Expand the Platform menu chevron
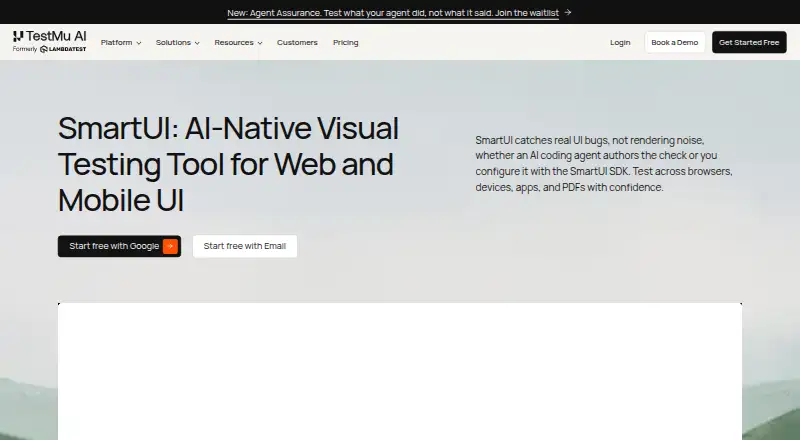This screenshot has width=800, height=440. tap(139, 43)
